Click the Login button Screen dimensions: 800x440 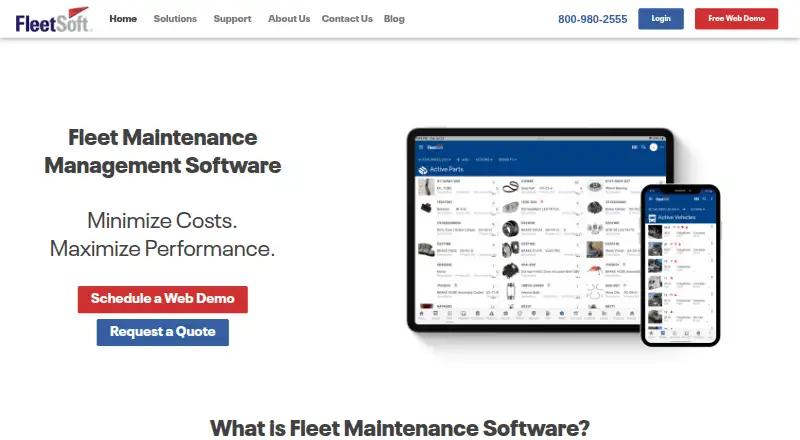pyautogui.click(x=661, y=18)
